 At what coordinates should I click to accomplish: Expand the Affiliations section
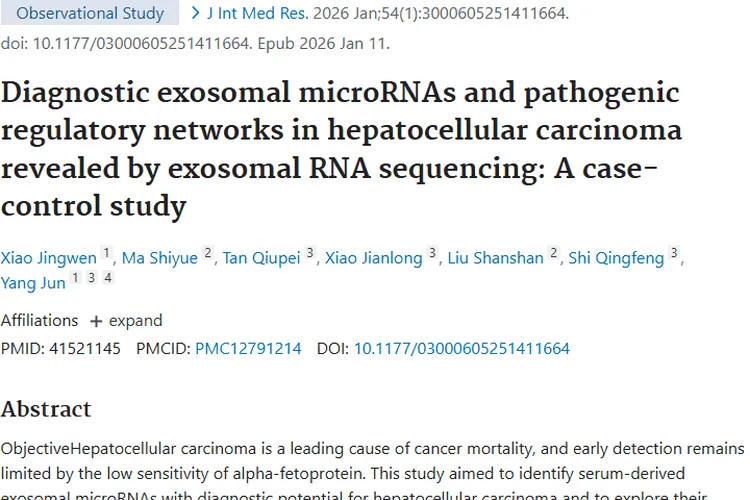pos(126,321)
